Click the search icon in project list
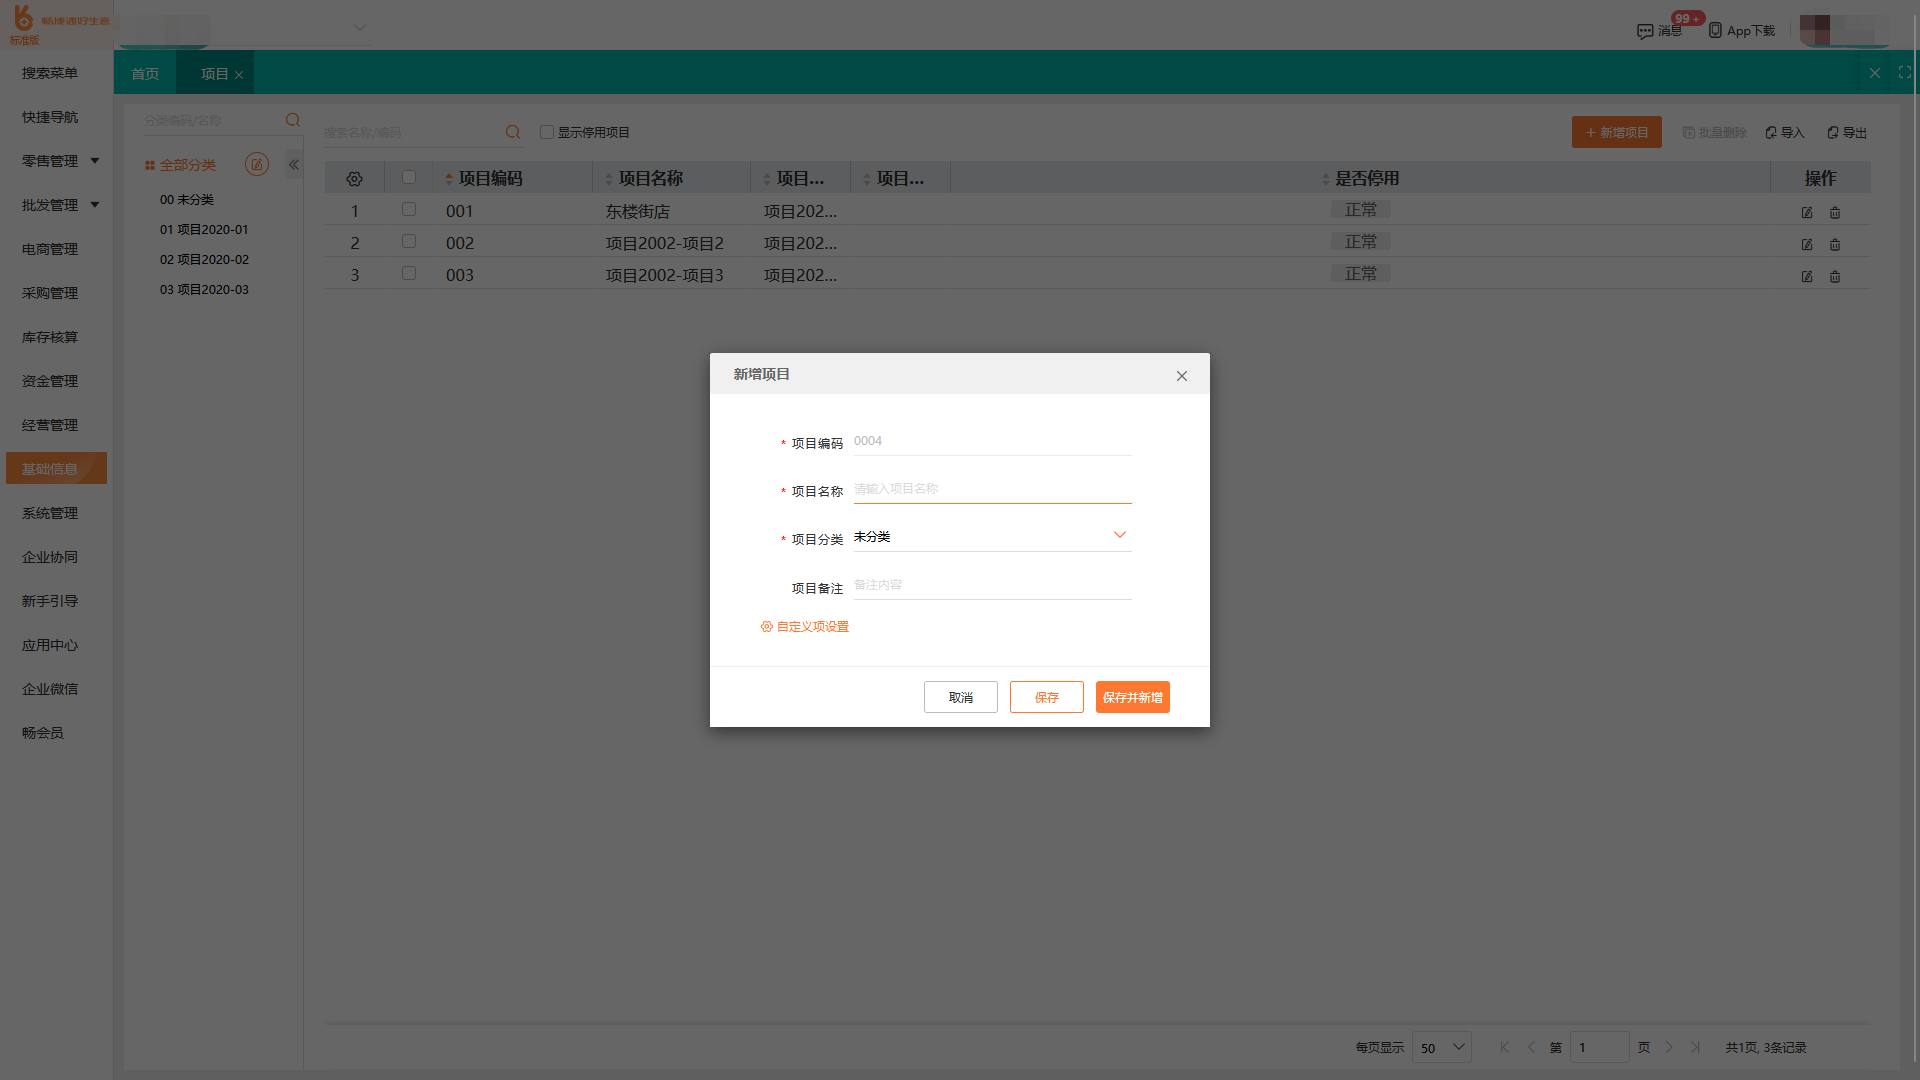 point(513,132)
